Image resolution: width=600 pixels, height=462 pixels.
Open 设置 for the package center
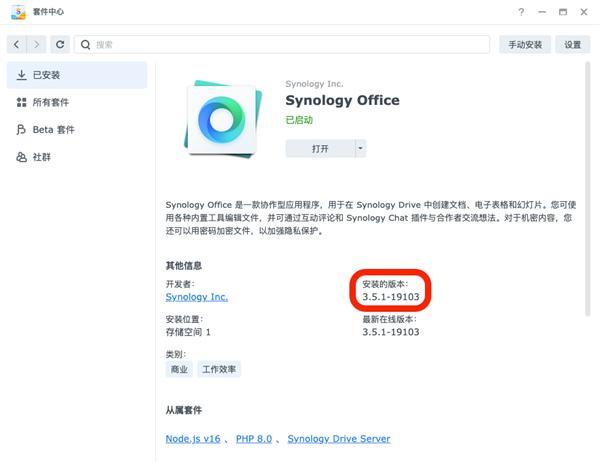pos(572,45)
